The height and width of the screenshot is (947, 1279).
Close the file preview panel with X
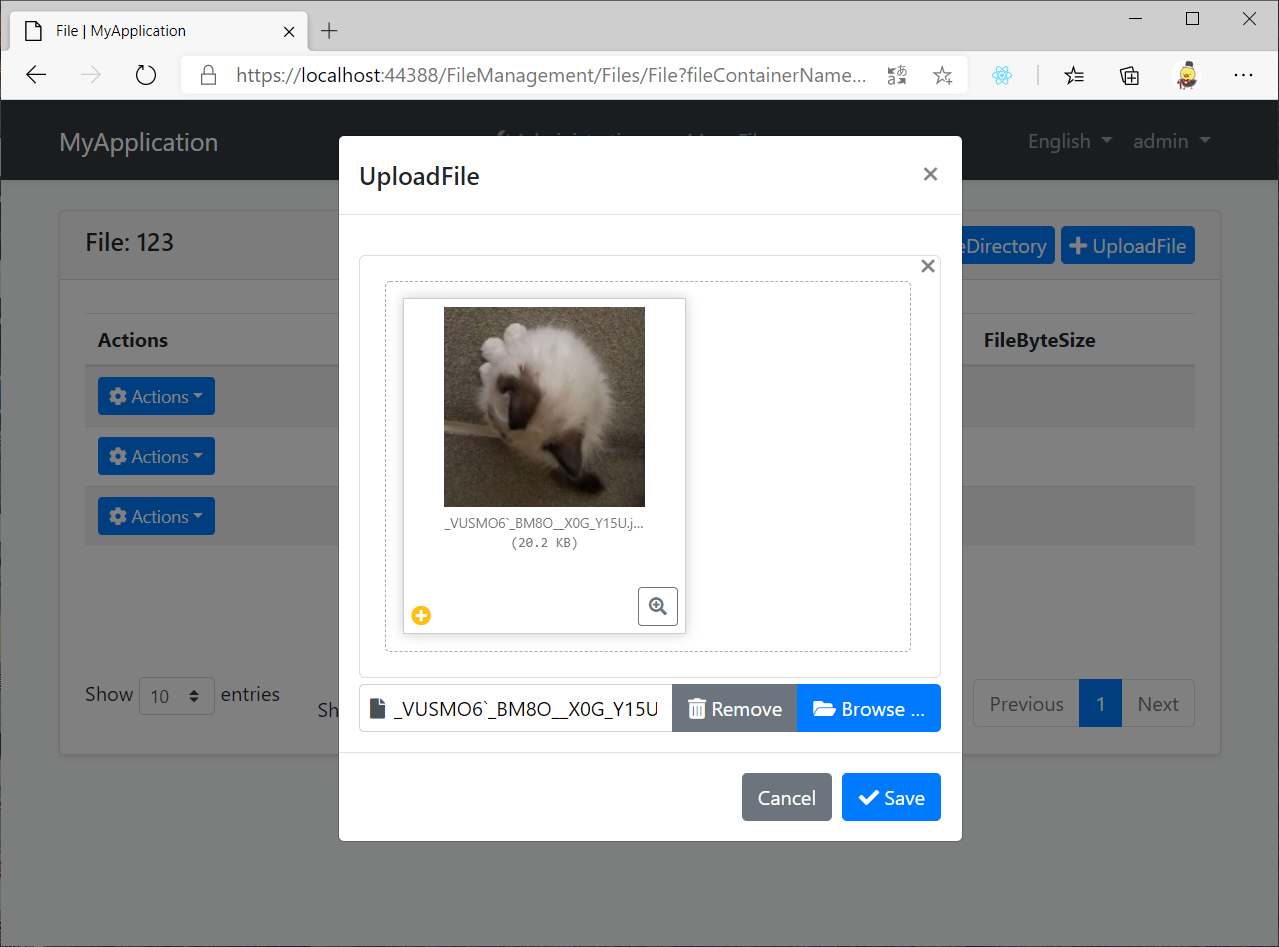click(927, 266)
